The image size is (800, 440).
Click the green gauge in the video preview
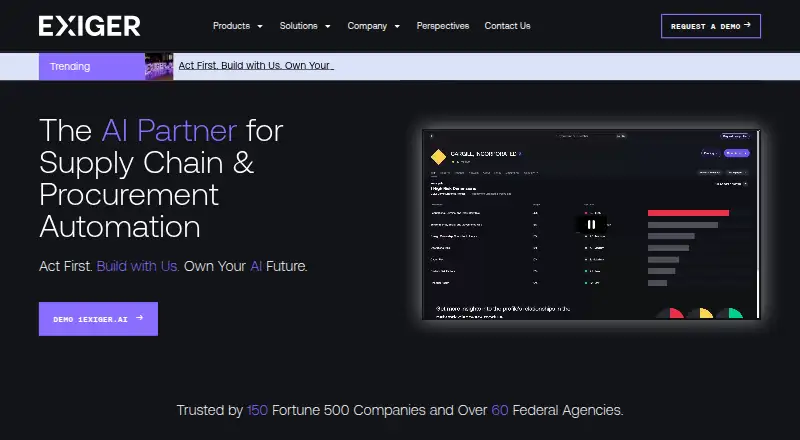(729, 313)
